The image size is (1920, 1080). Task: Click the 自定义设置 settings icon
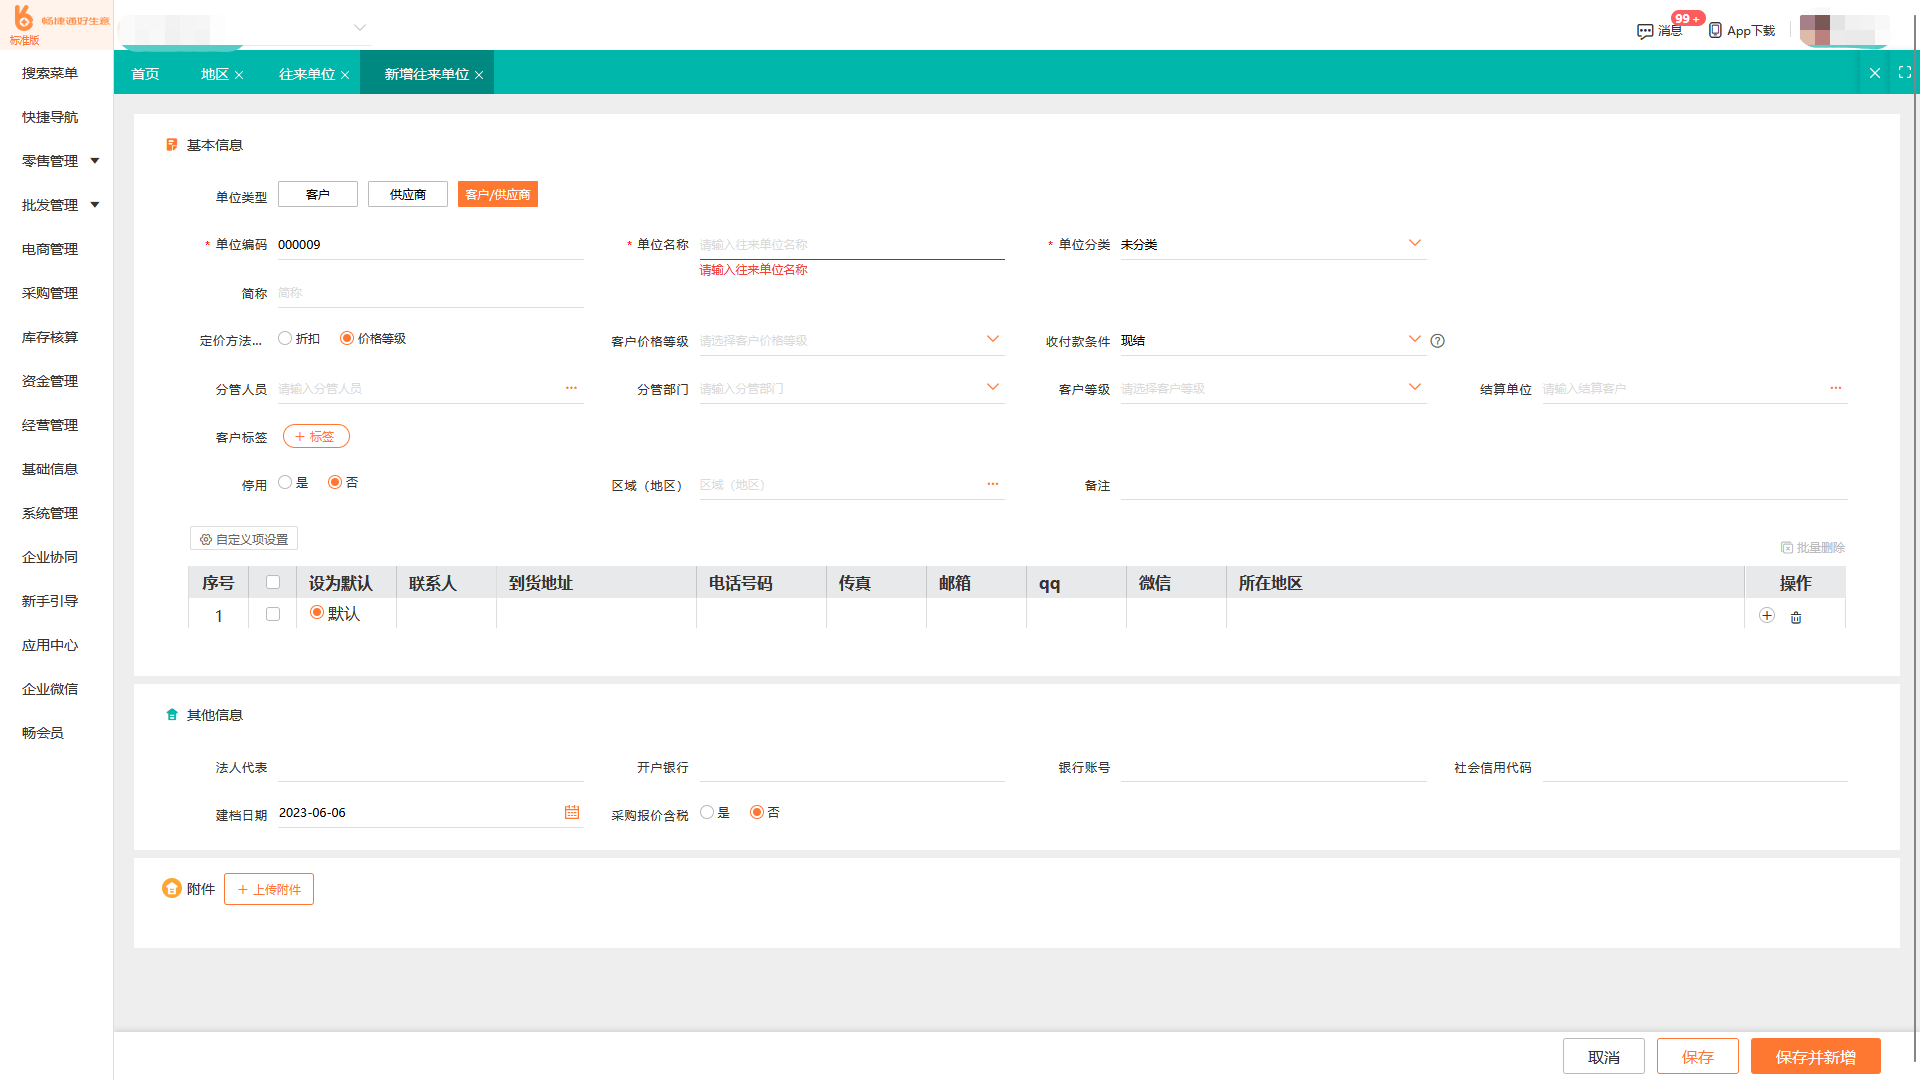(204, 539)
